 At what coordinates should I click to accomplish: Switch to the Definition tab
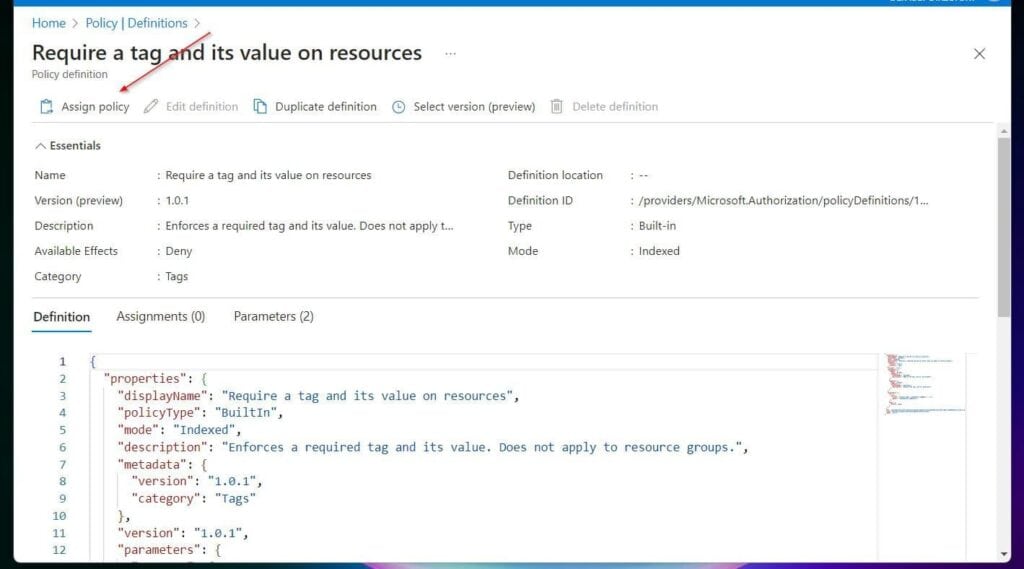click(61, 317)
